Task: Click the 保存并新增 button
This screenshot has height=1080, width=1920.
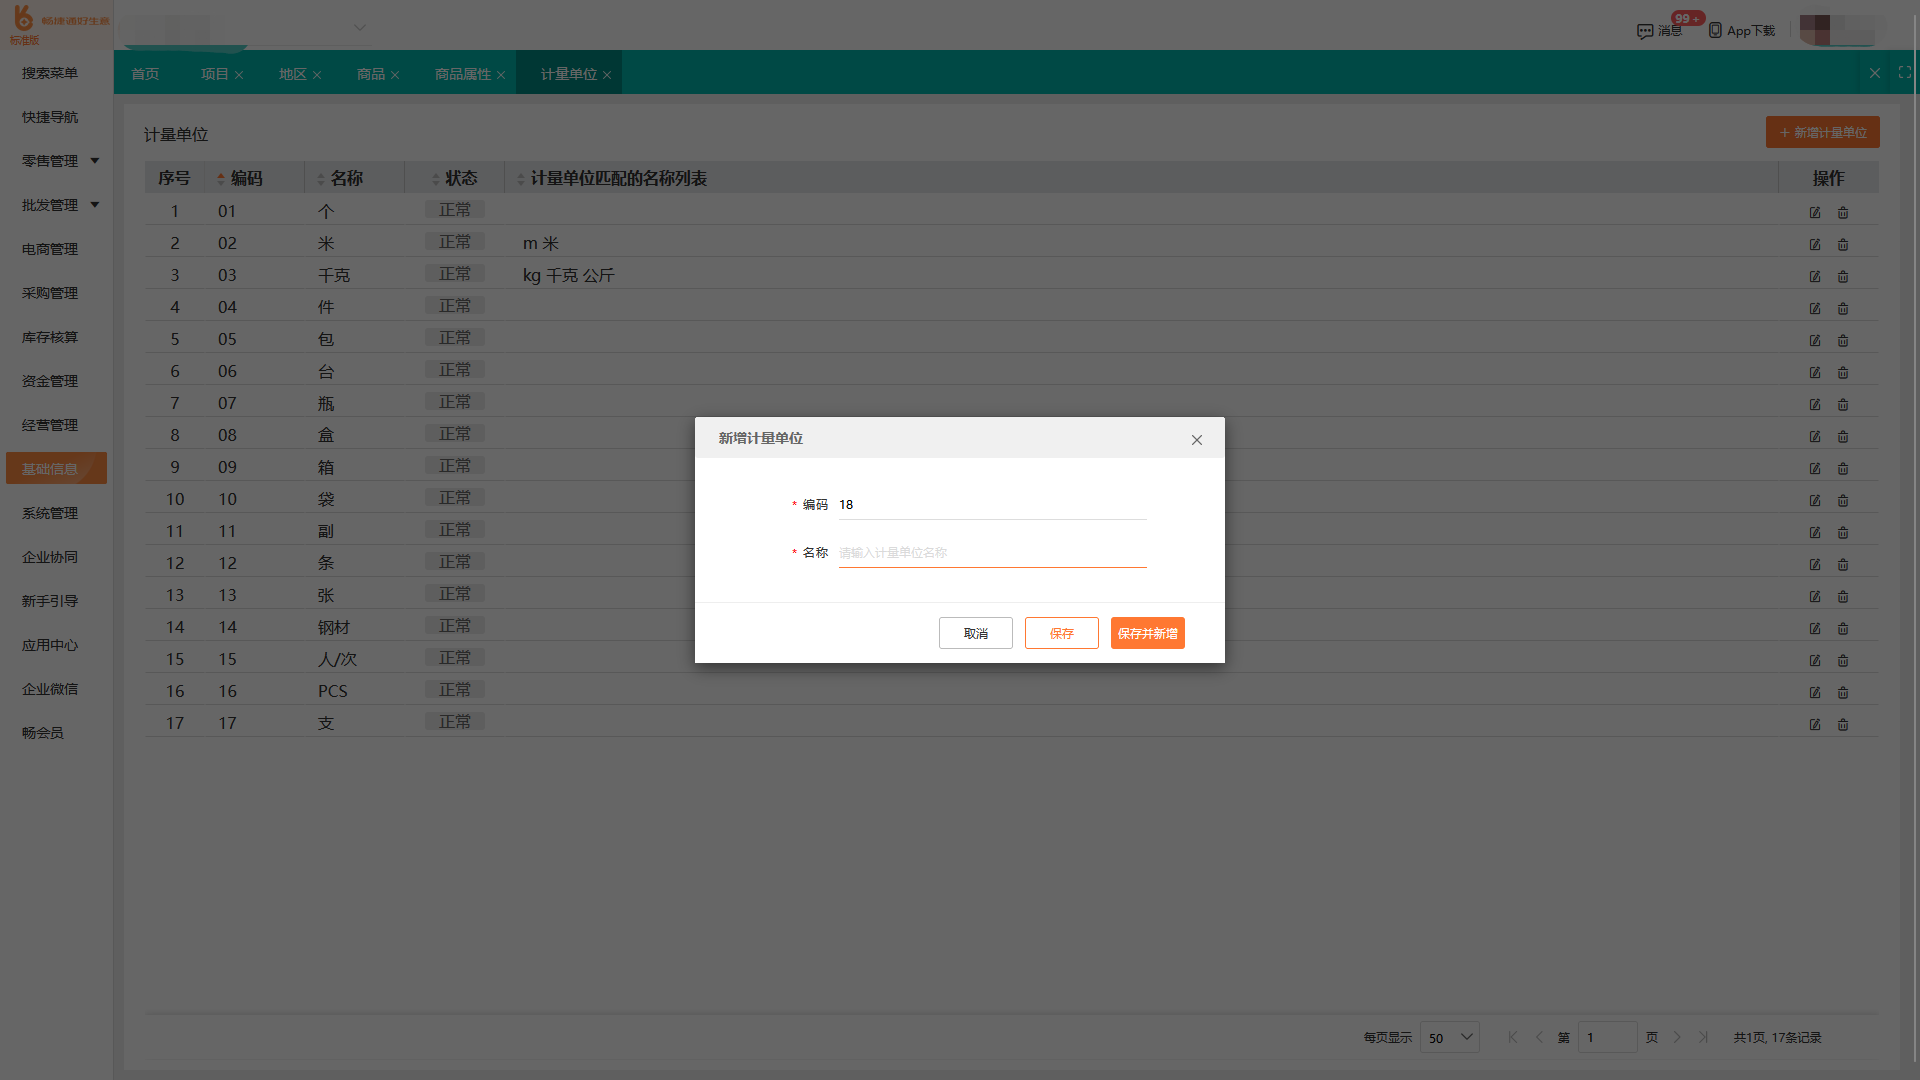Action: point(1146,633)
